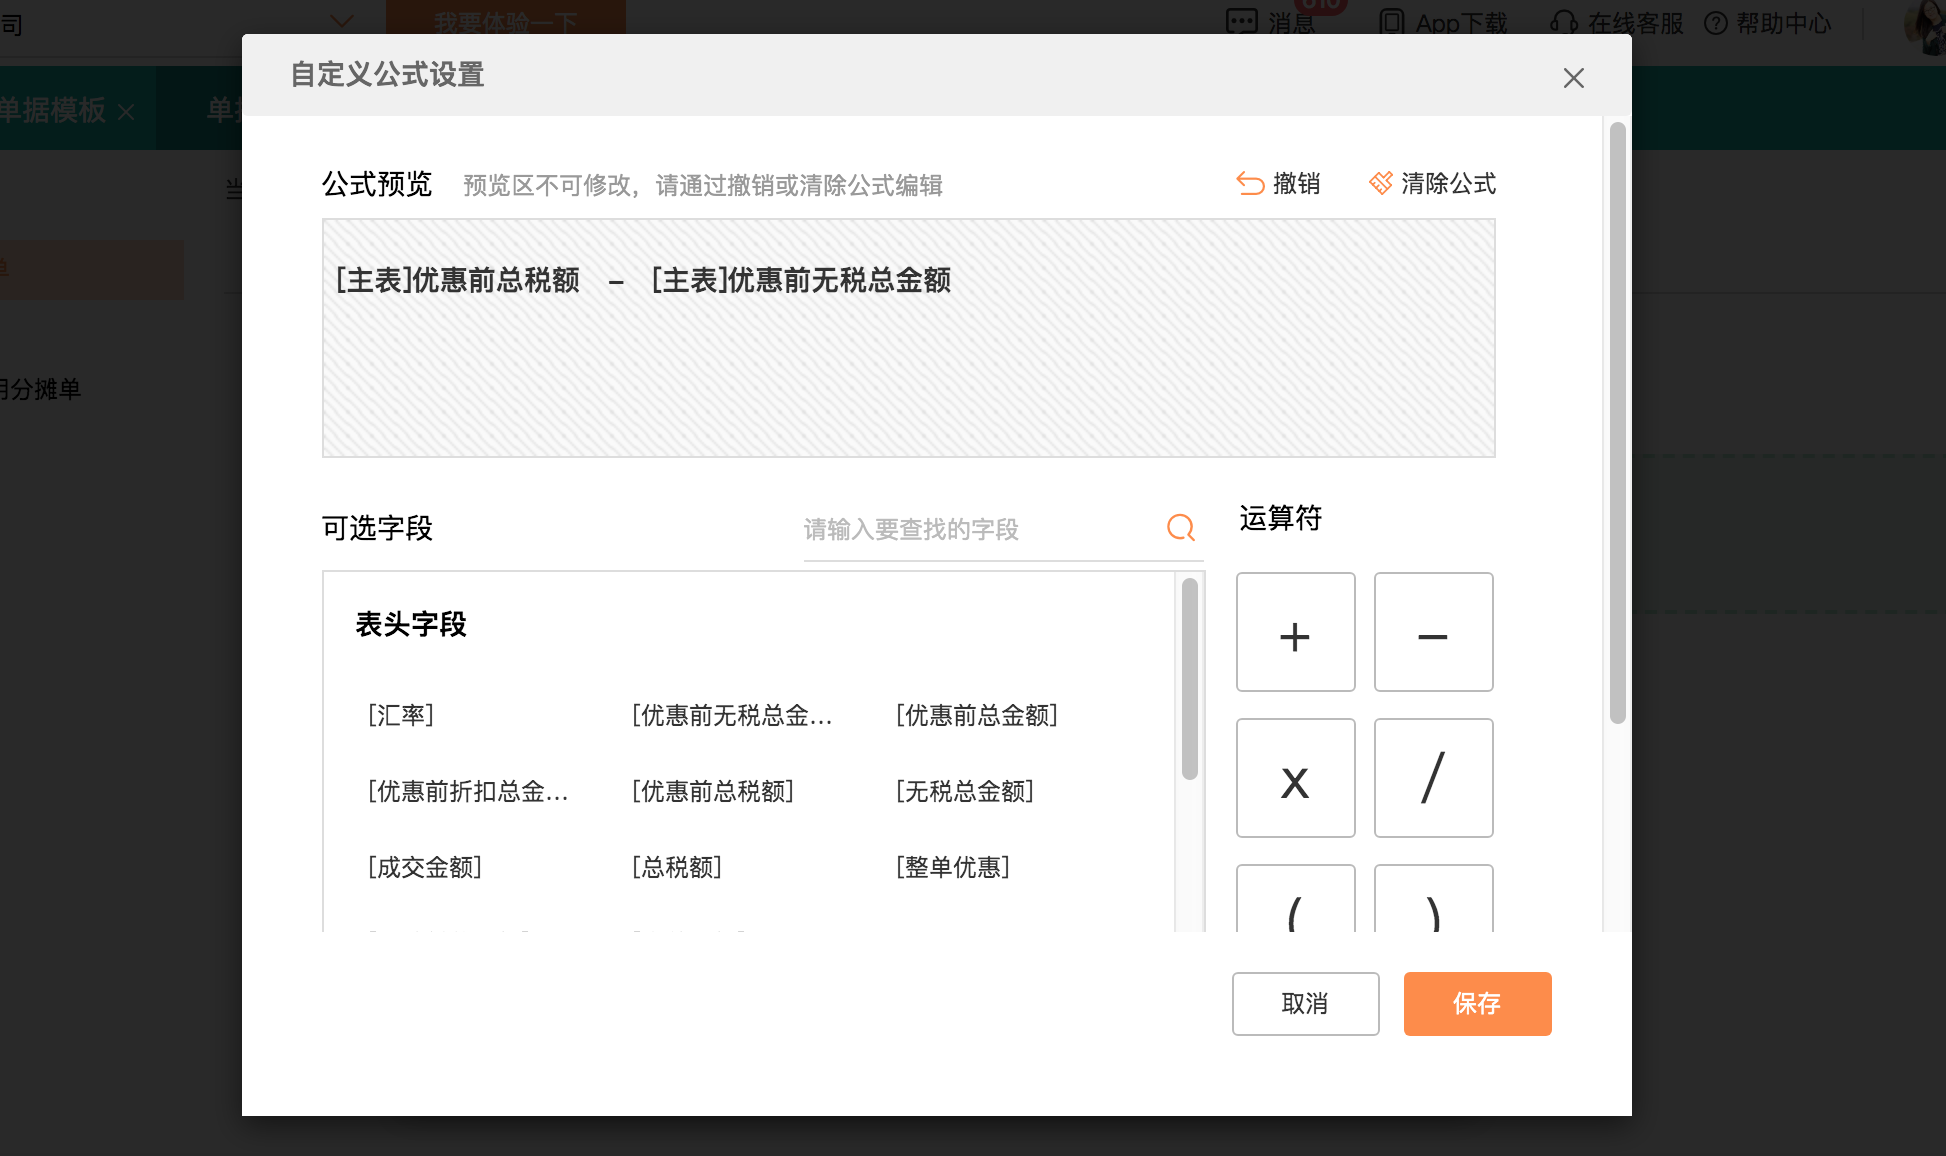This screenshot has height=1156, width=1946.
Task: Click the open parenthesis ( icon
Action: click(x=1295, y=907)
